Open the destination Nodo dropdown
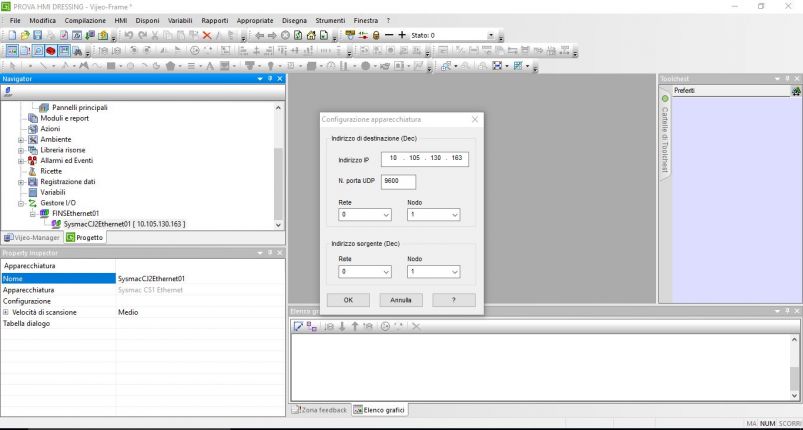This screenshot has width=803, height=430. 433,214
